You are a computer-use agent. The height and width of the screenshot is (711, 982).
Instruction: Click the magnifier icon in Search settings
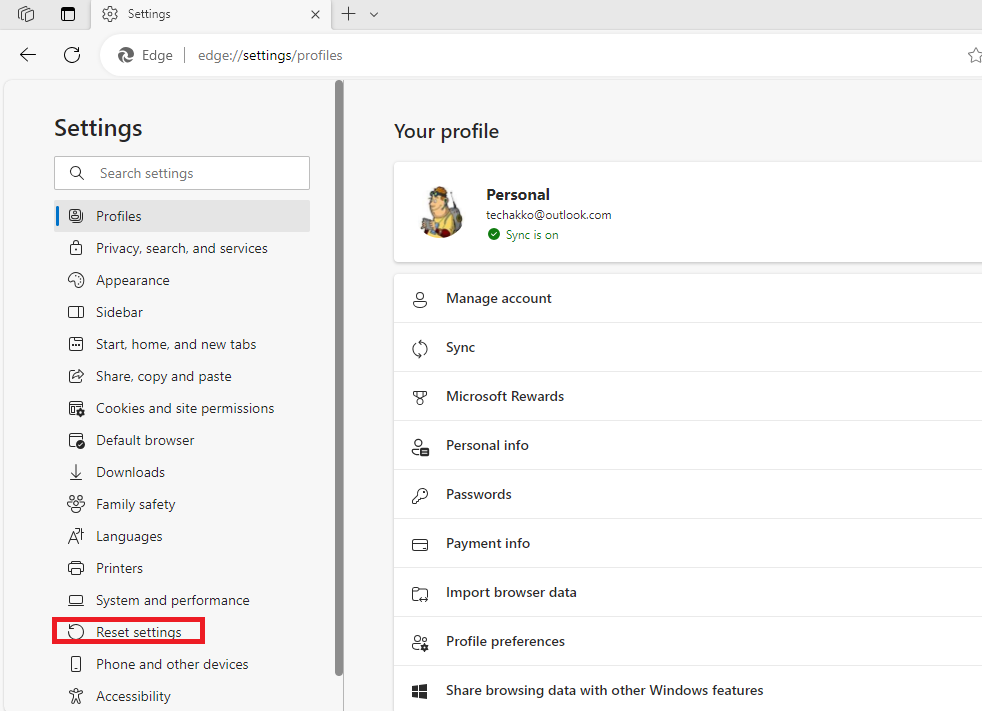click(76, 173)
